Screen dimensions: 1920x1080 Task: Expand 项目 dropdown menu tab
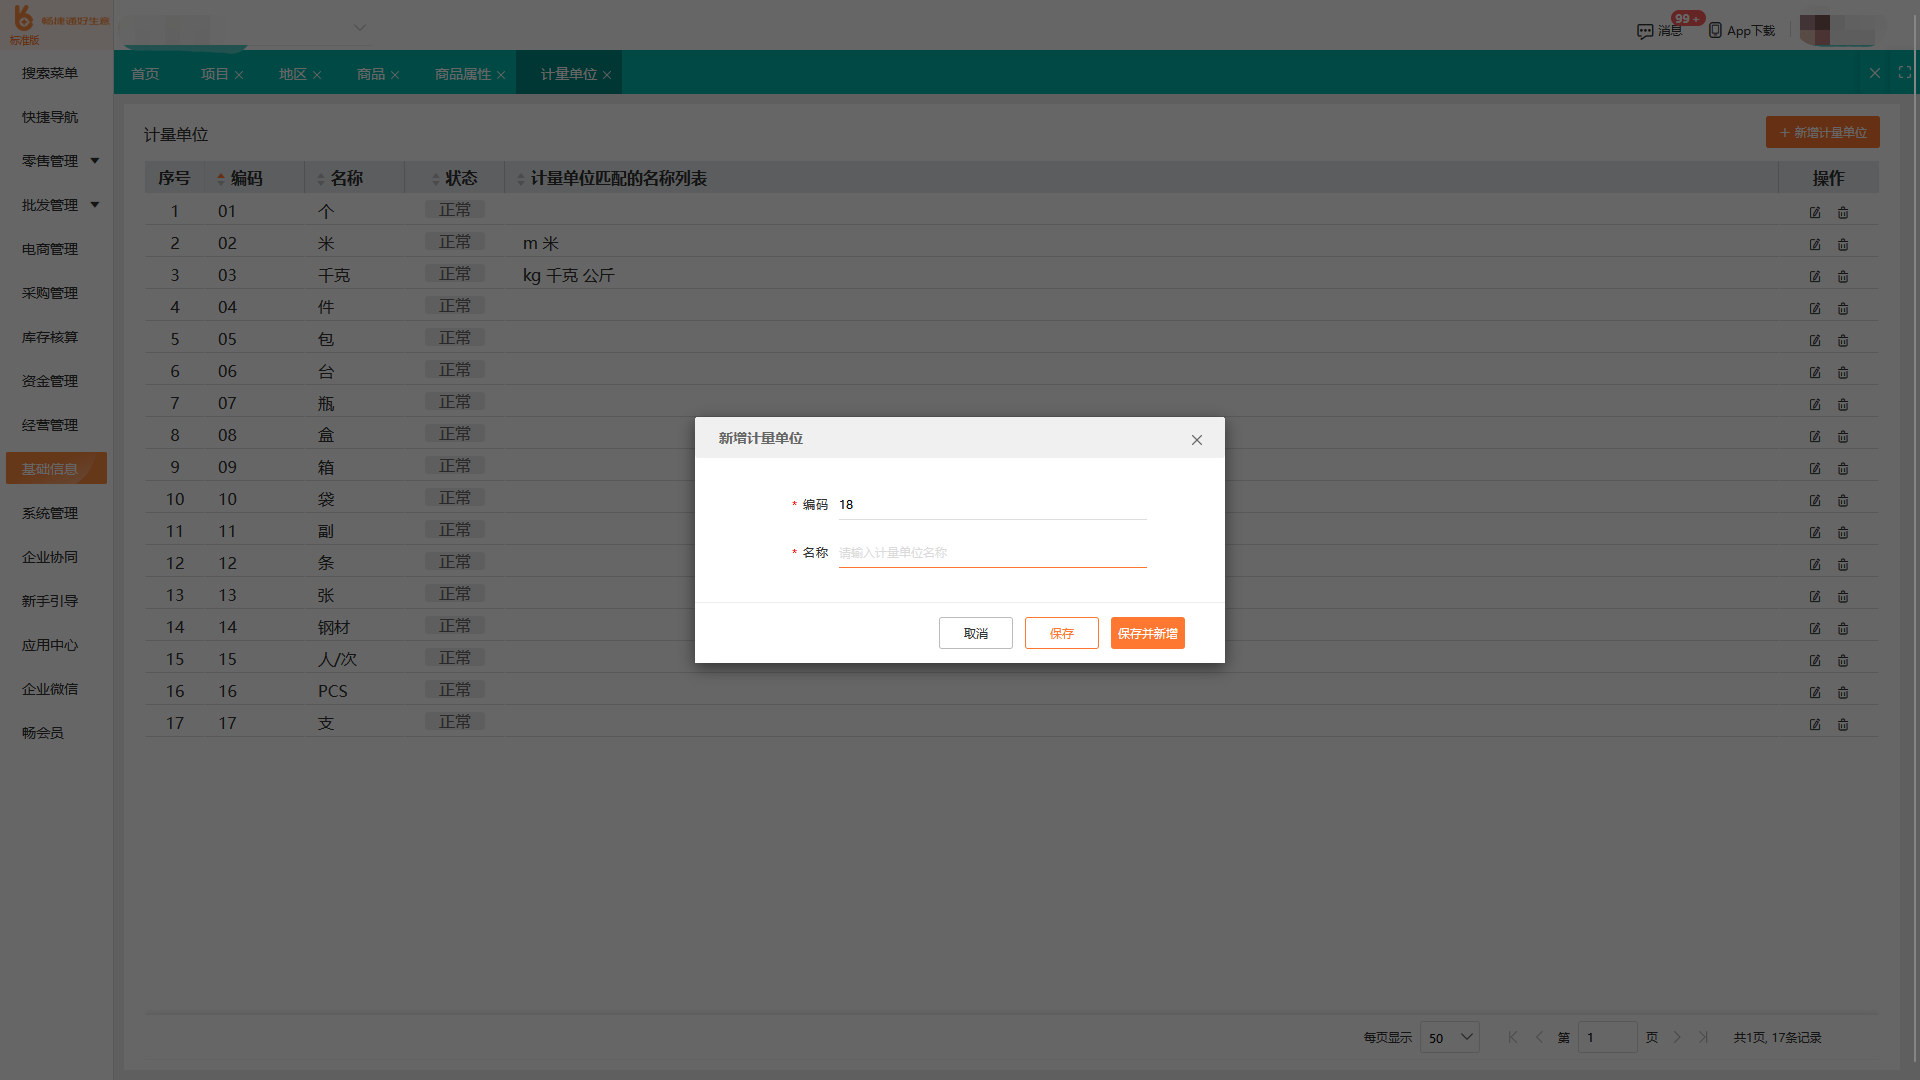[x=215, y=73]
